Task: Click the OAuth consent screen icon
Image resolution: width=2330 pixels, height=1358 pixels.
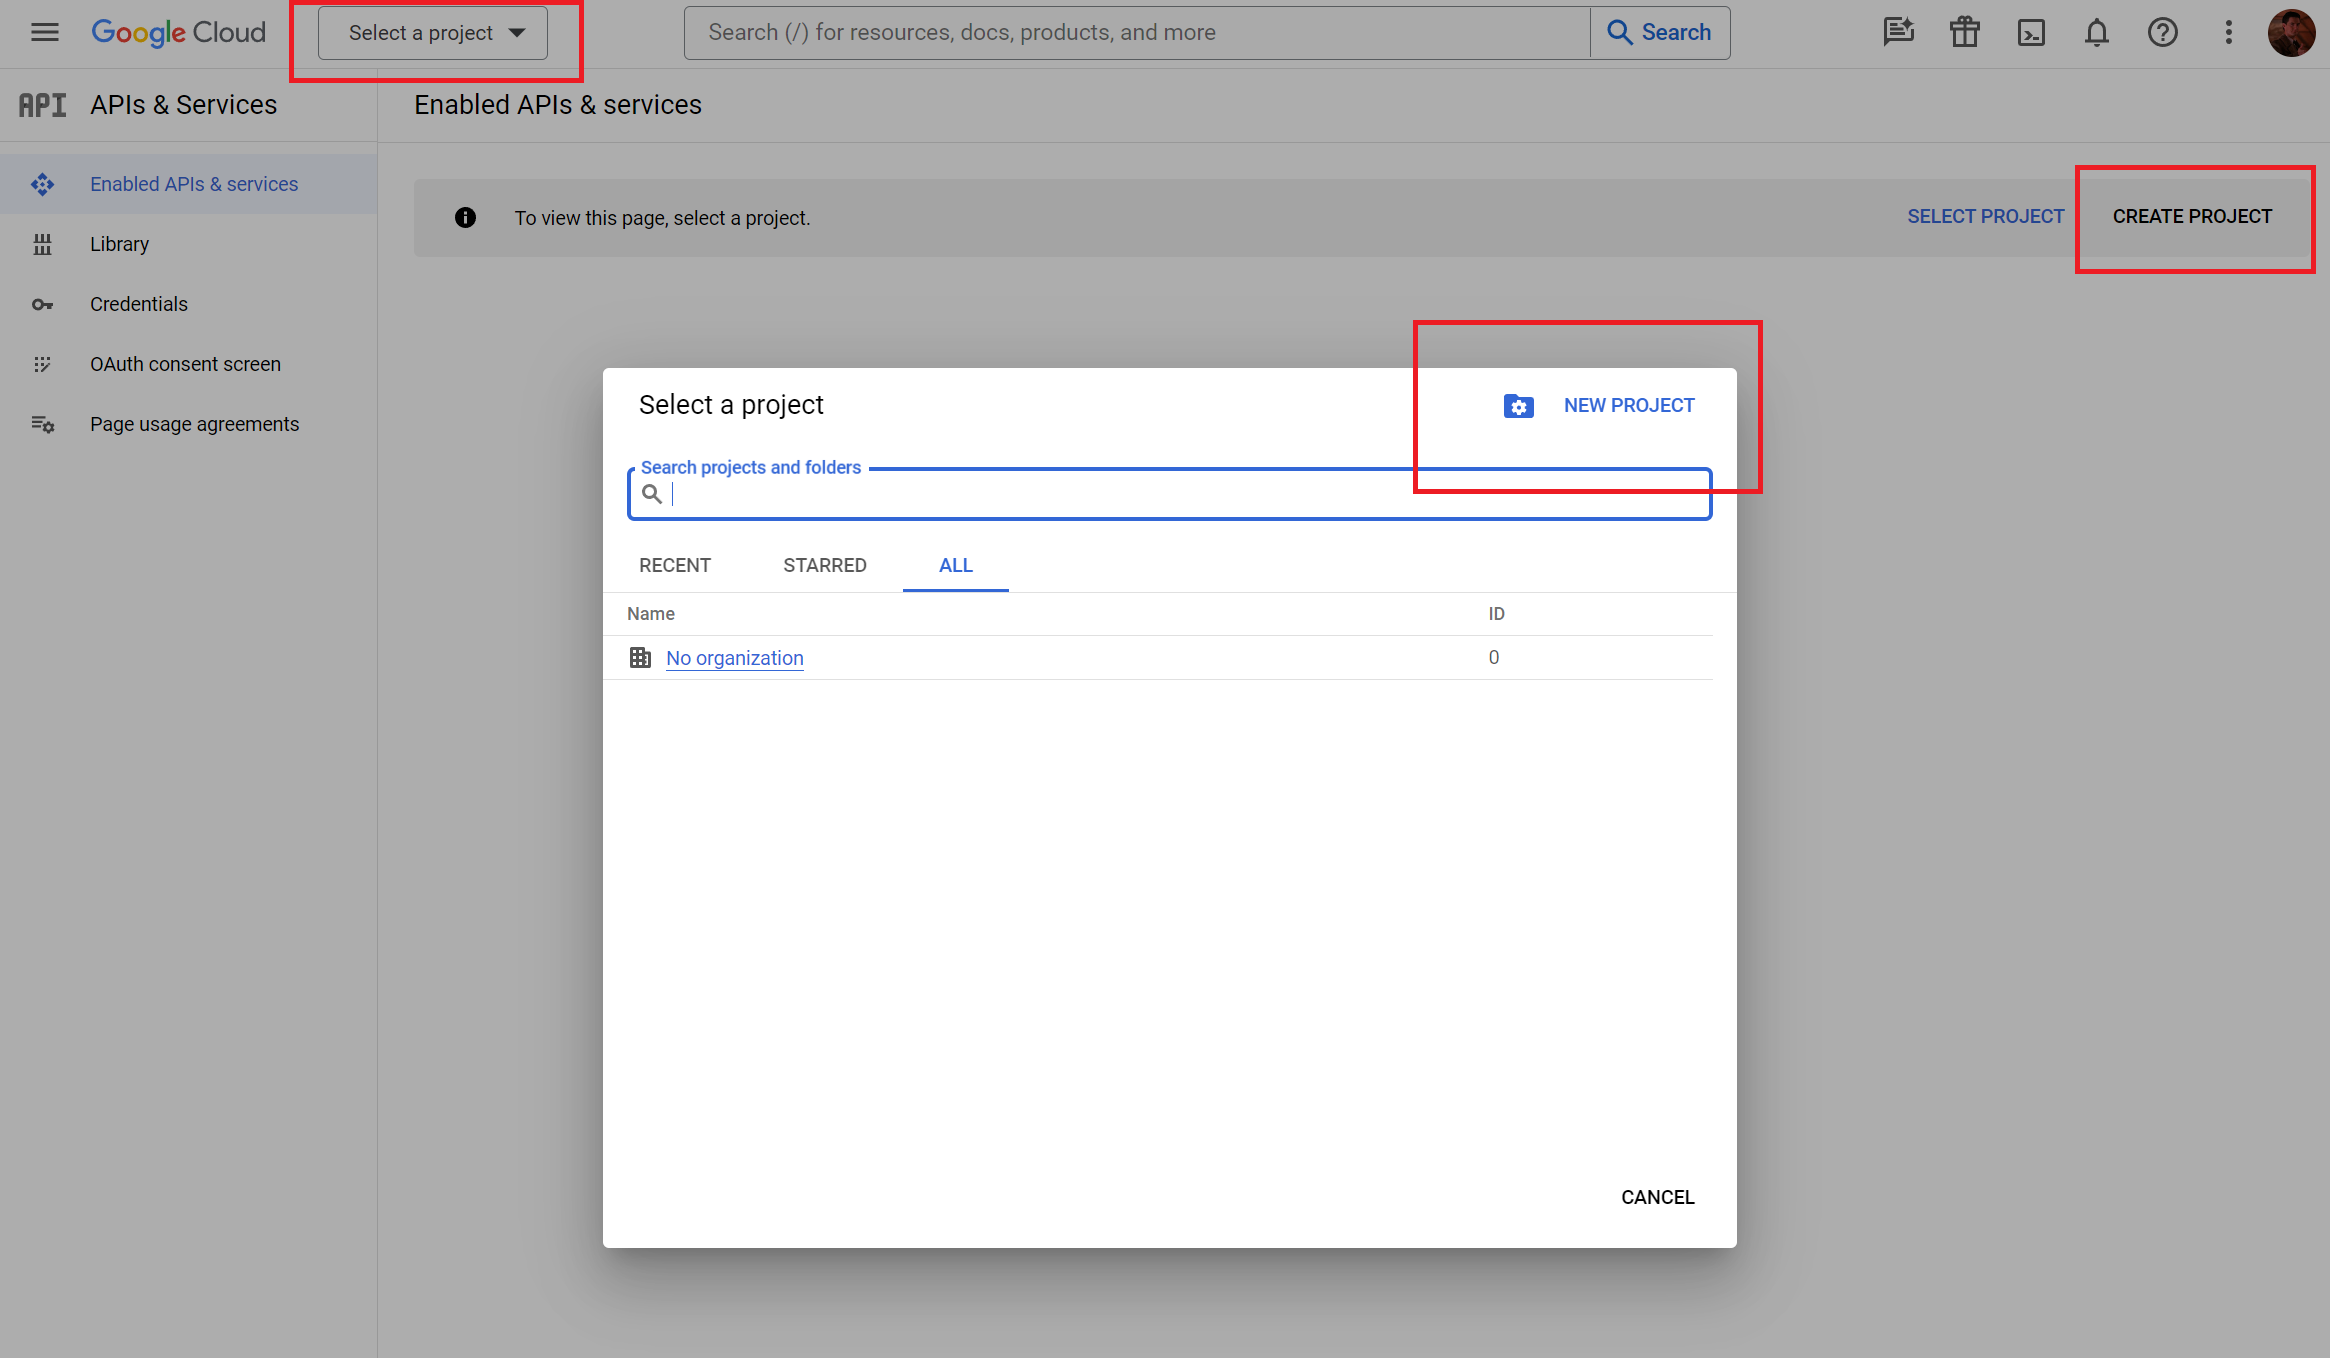Action: pos(44,364)
